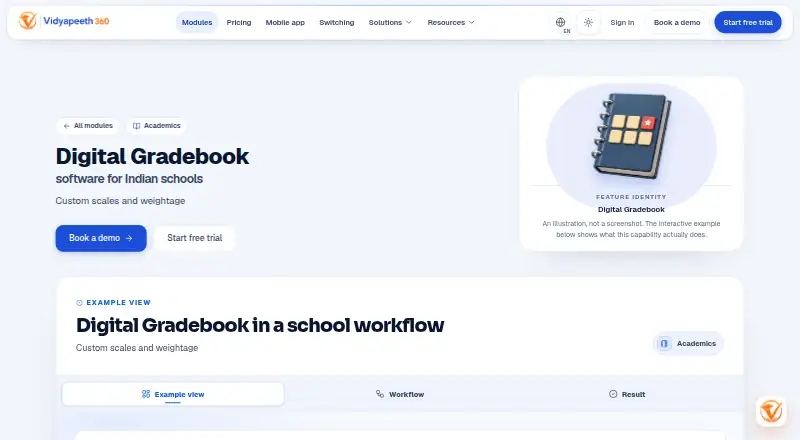This screenshot has height=440, width=800.
Task: Click the Vidyapeeth 360 logo
Action: pyautogui.click(x=64, y=21)
